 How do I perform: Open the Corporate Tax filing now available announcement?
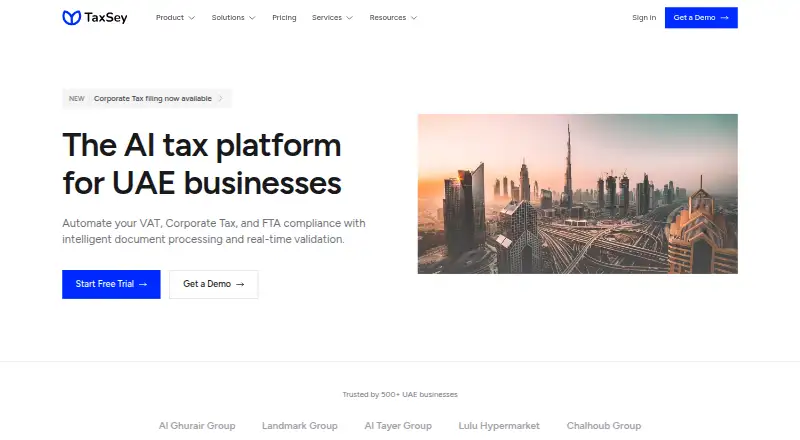147,99
